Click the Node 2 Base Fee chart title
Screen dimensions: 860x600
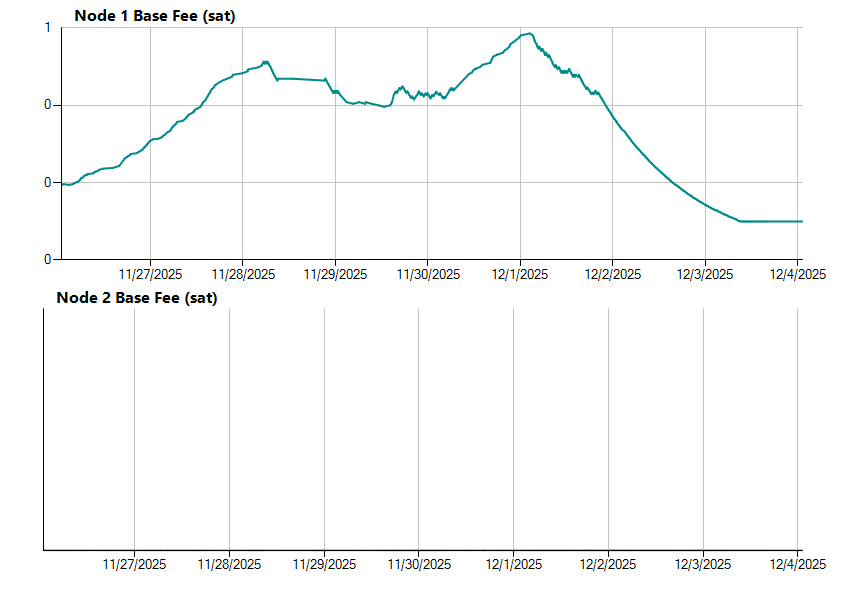136,297
